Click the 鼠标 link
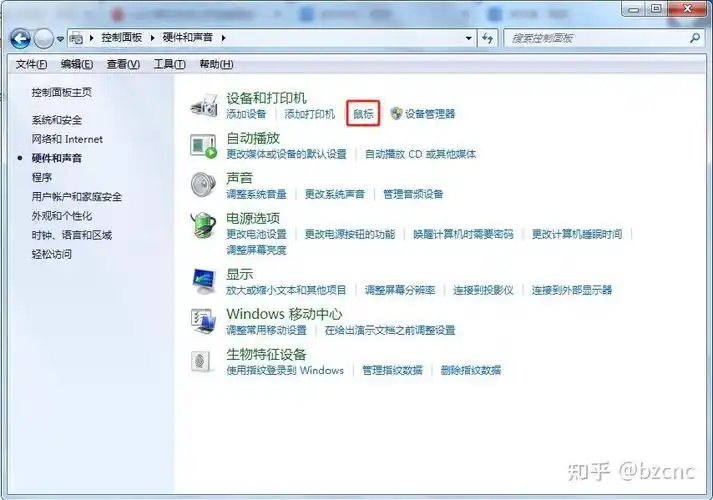The image size is (713, 500). [x=363, y=114]
